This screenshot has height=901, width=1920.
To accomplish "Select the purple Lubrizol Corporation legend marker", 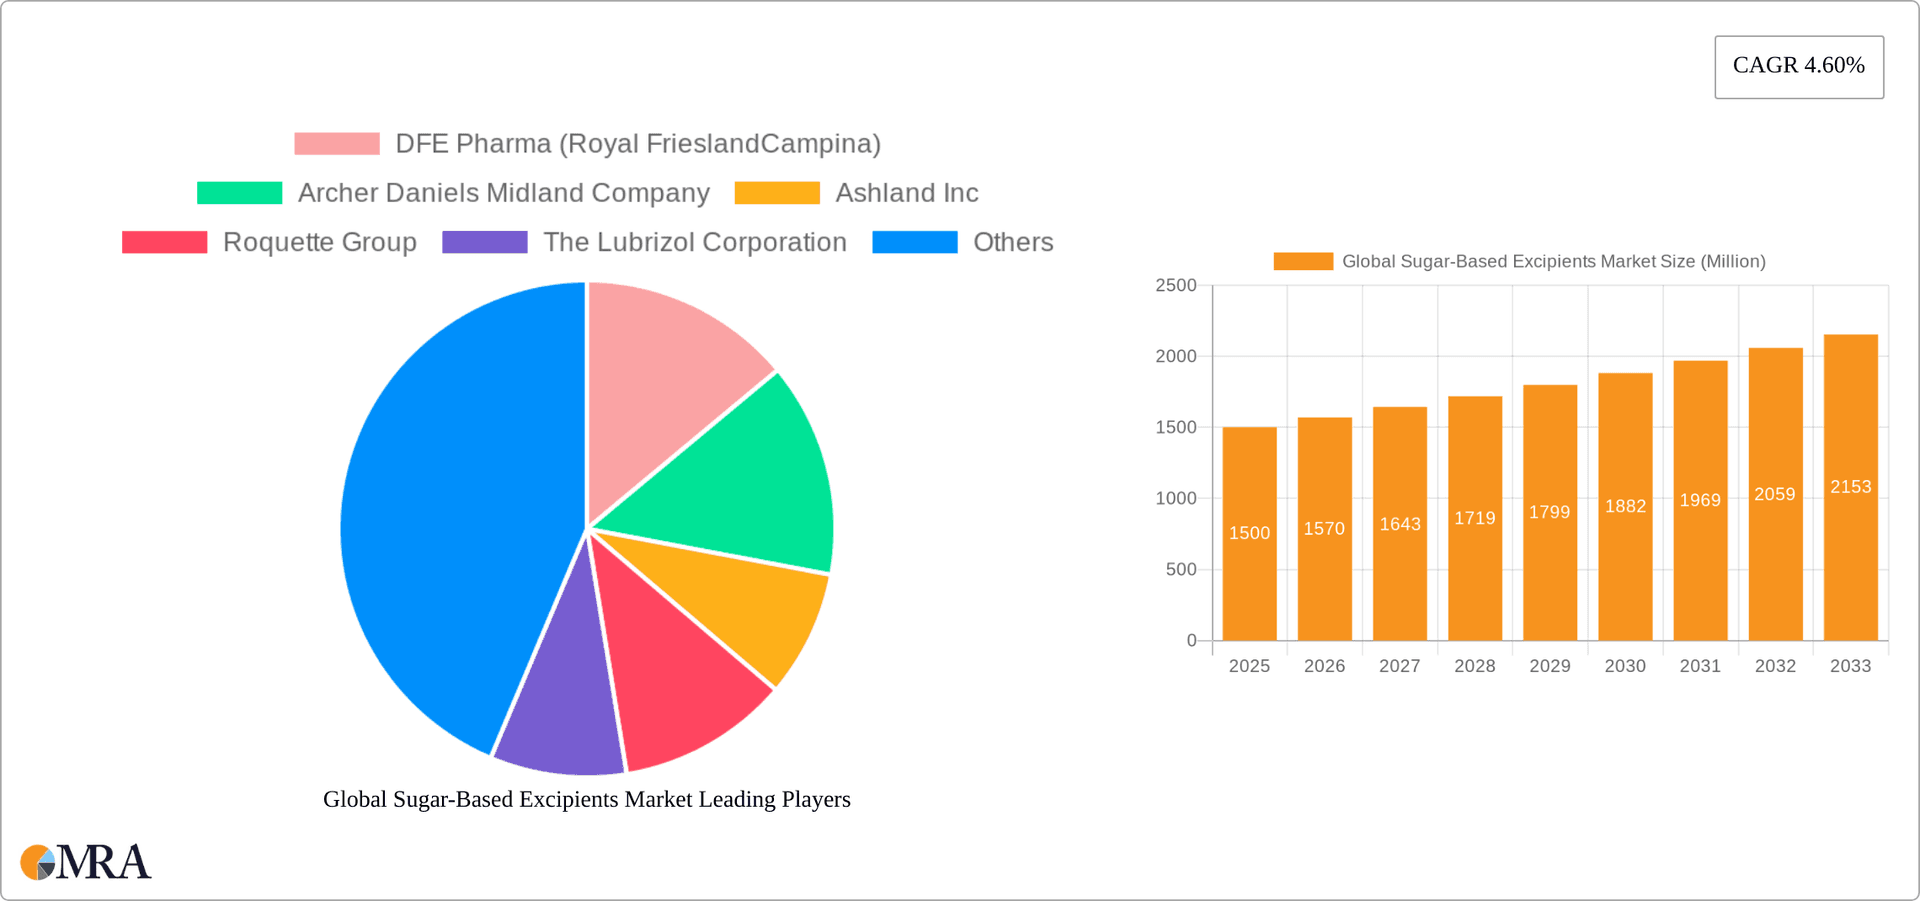I will 485,241.
